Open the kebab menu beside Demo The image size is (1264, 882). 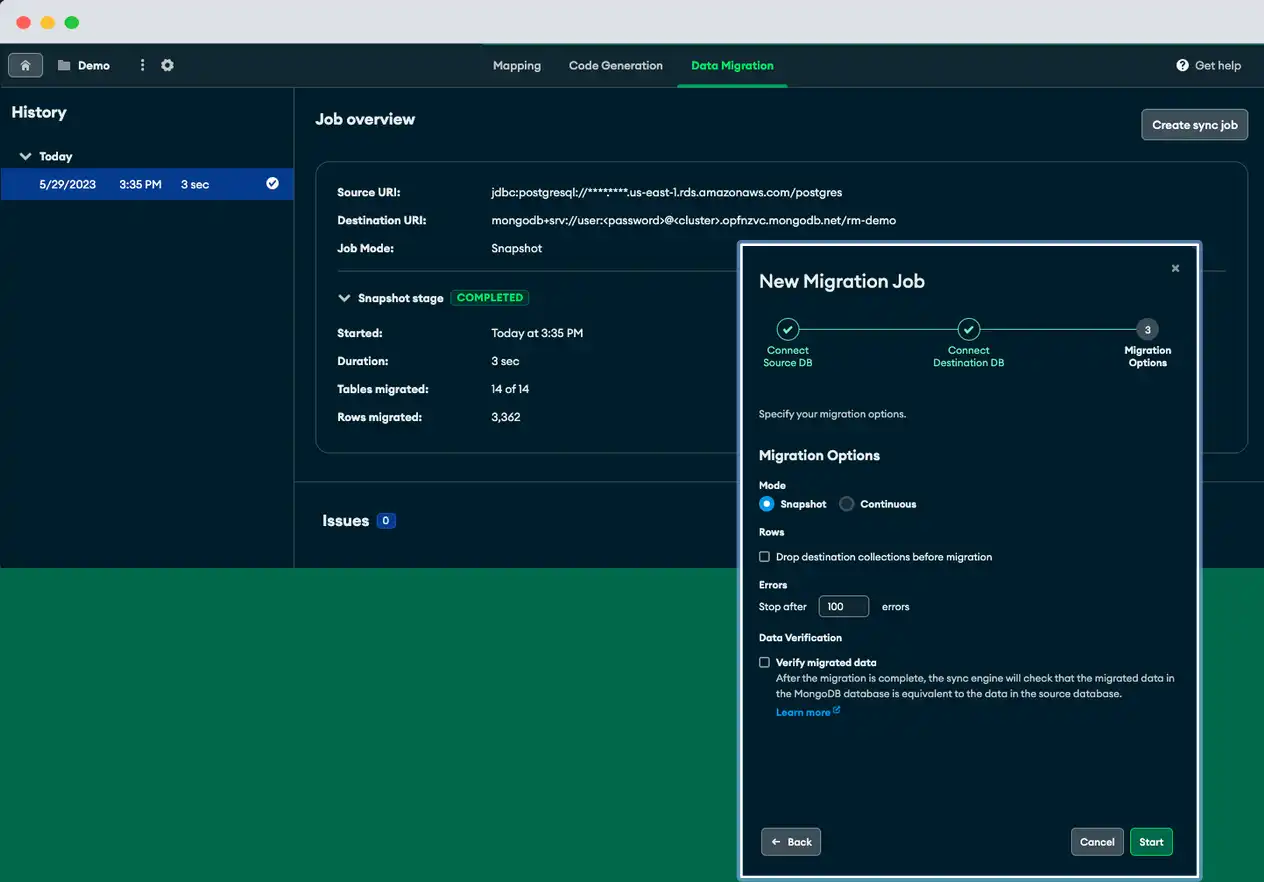(141, 64)
